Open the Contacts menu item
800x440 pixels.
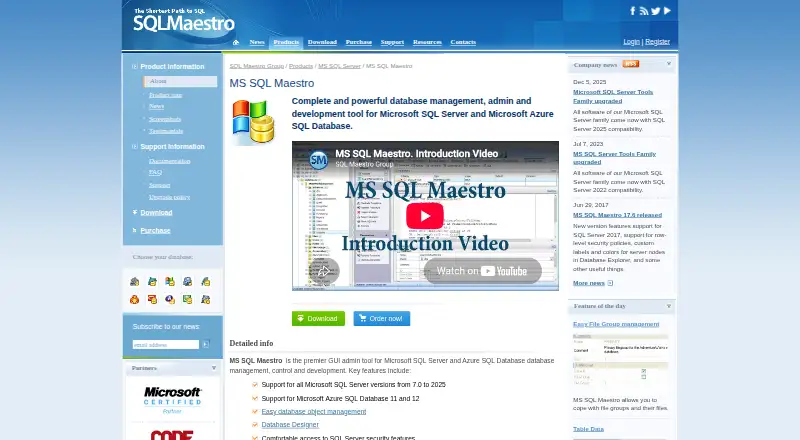(463, 42)
